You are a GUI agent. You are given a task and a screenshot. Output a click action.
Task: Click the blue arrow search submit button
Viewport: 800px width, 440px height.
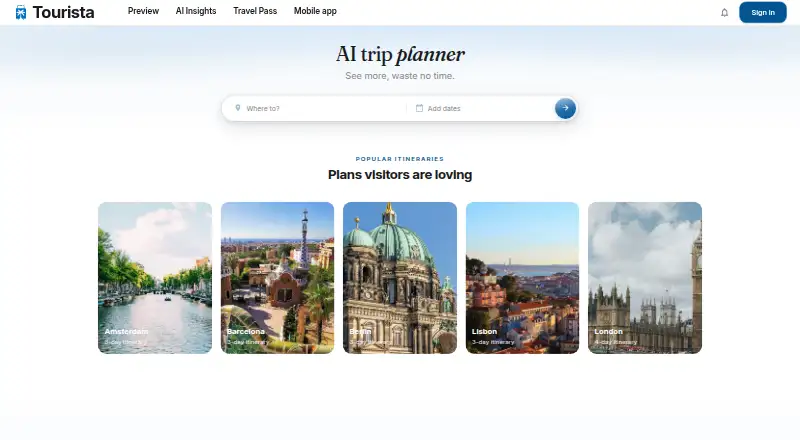(565, 108)
